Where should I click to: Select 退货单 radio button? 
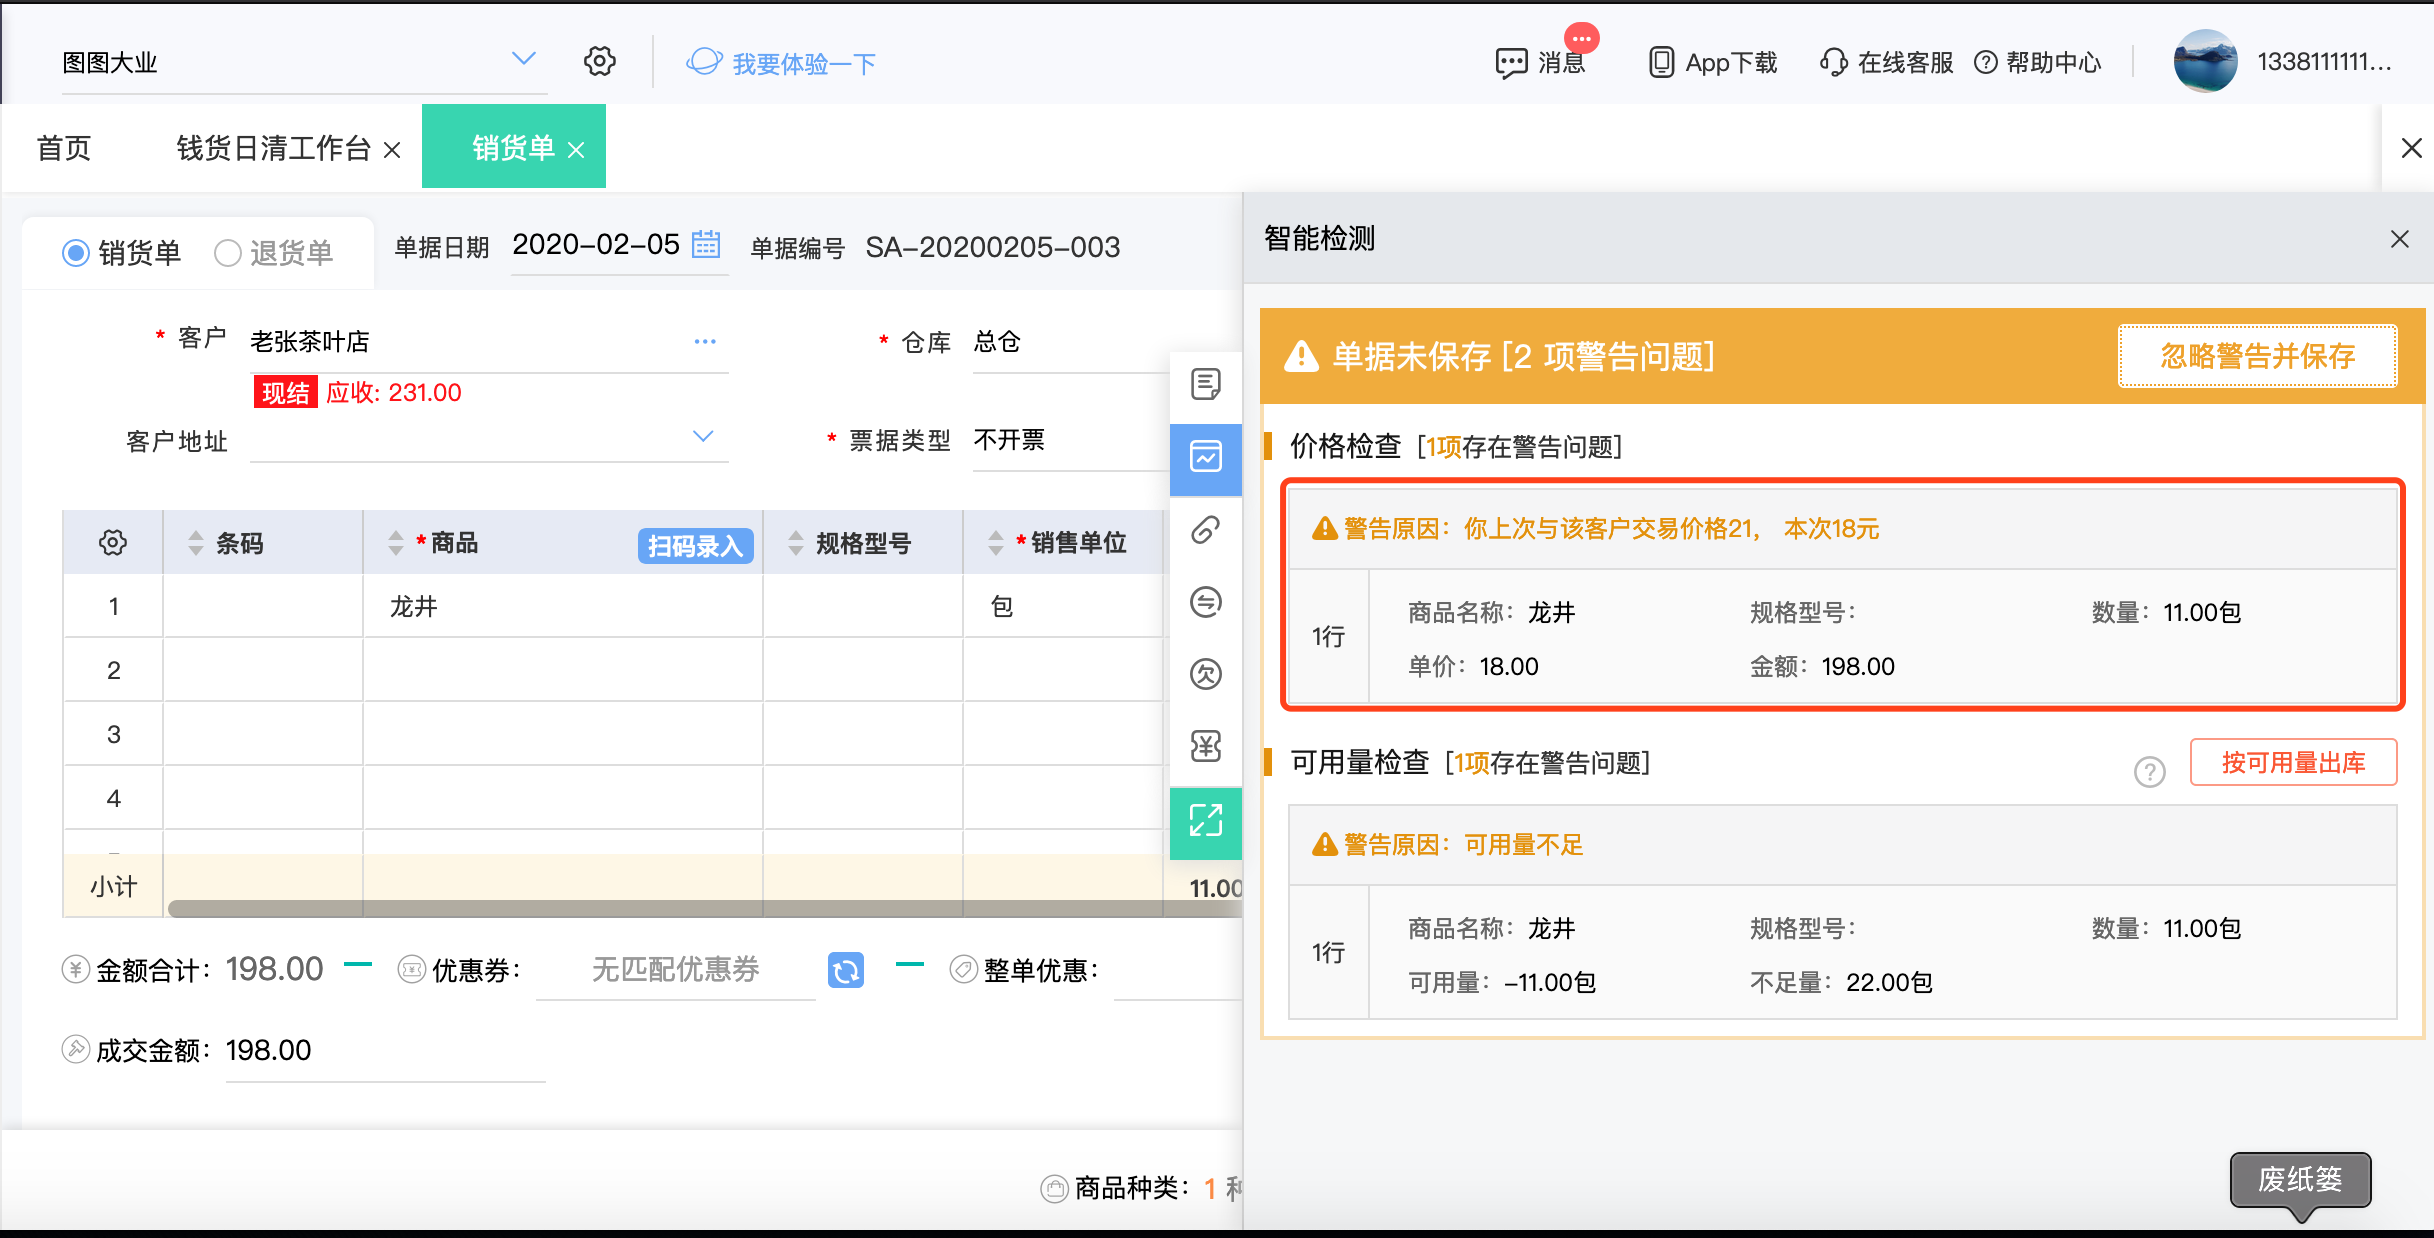(229, 248)
